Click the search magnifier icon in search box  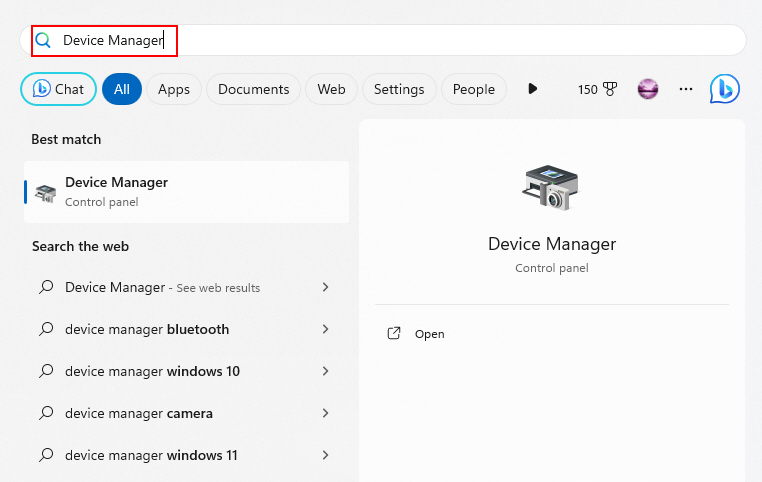point(43,40)
